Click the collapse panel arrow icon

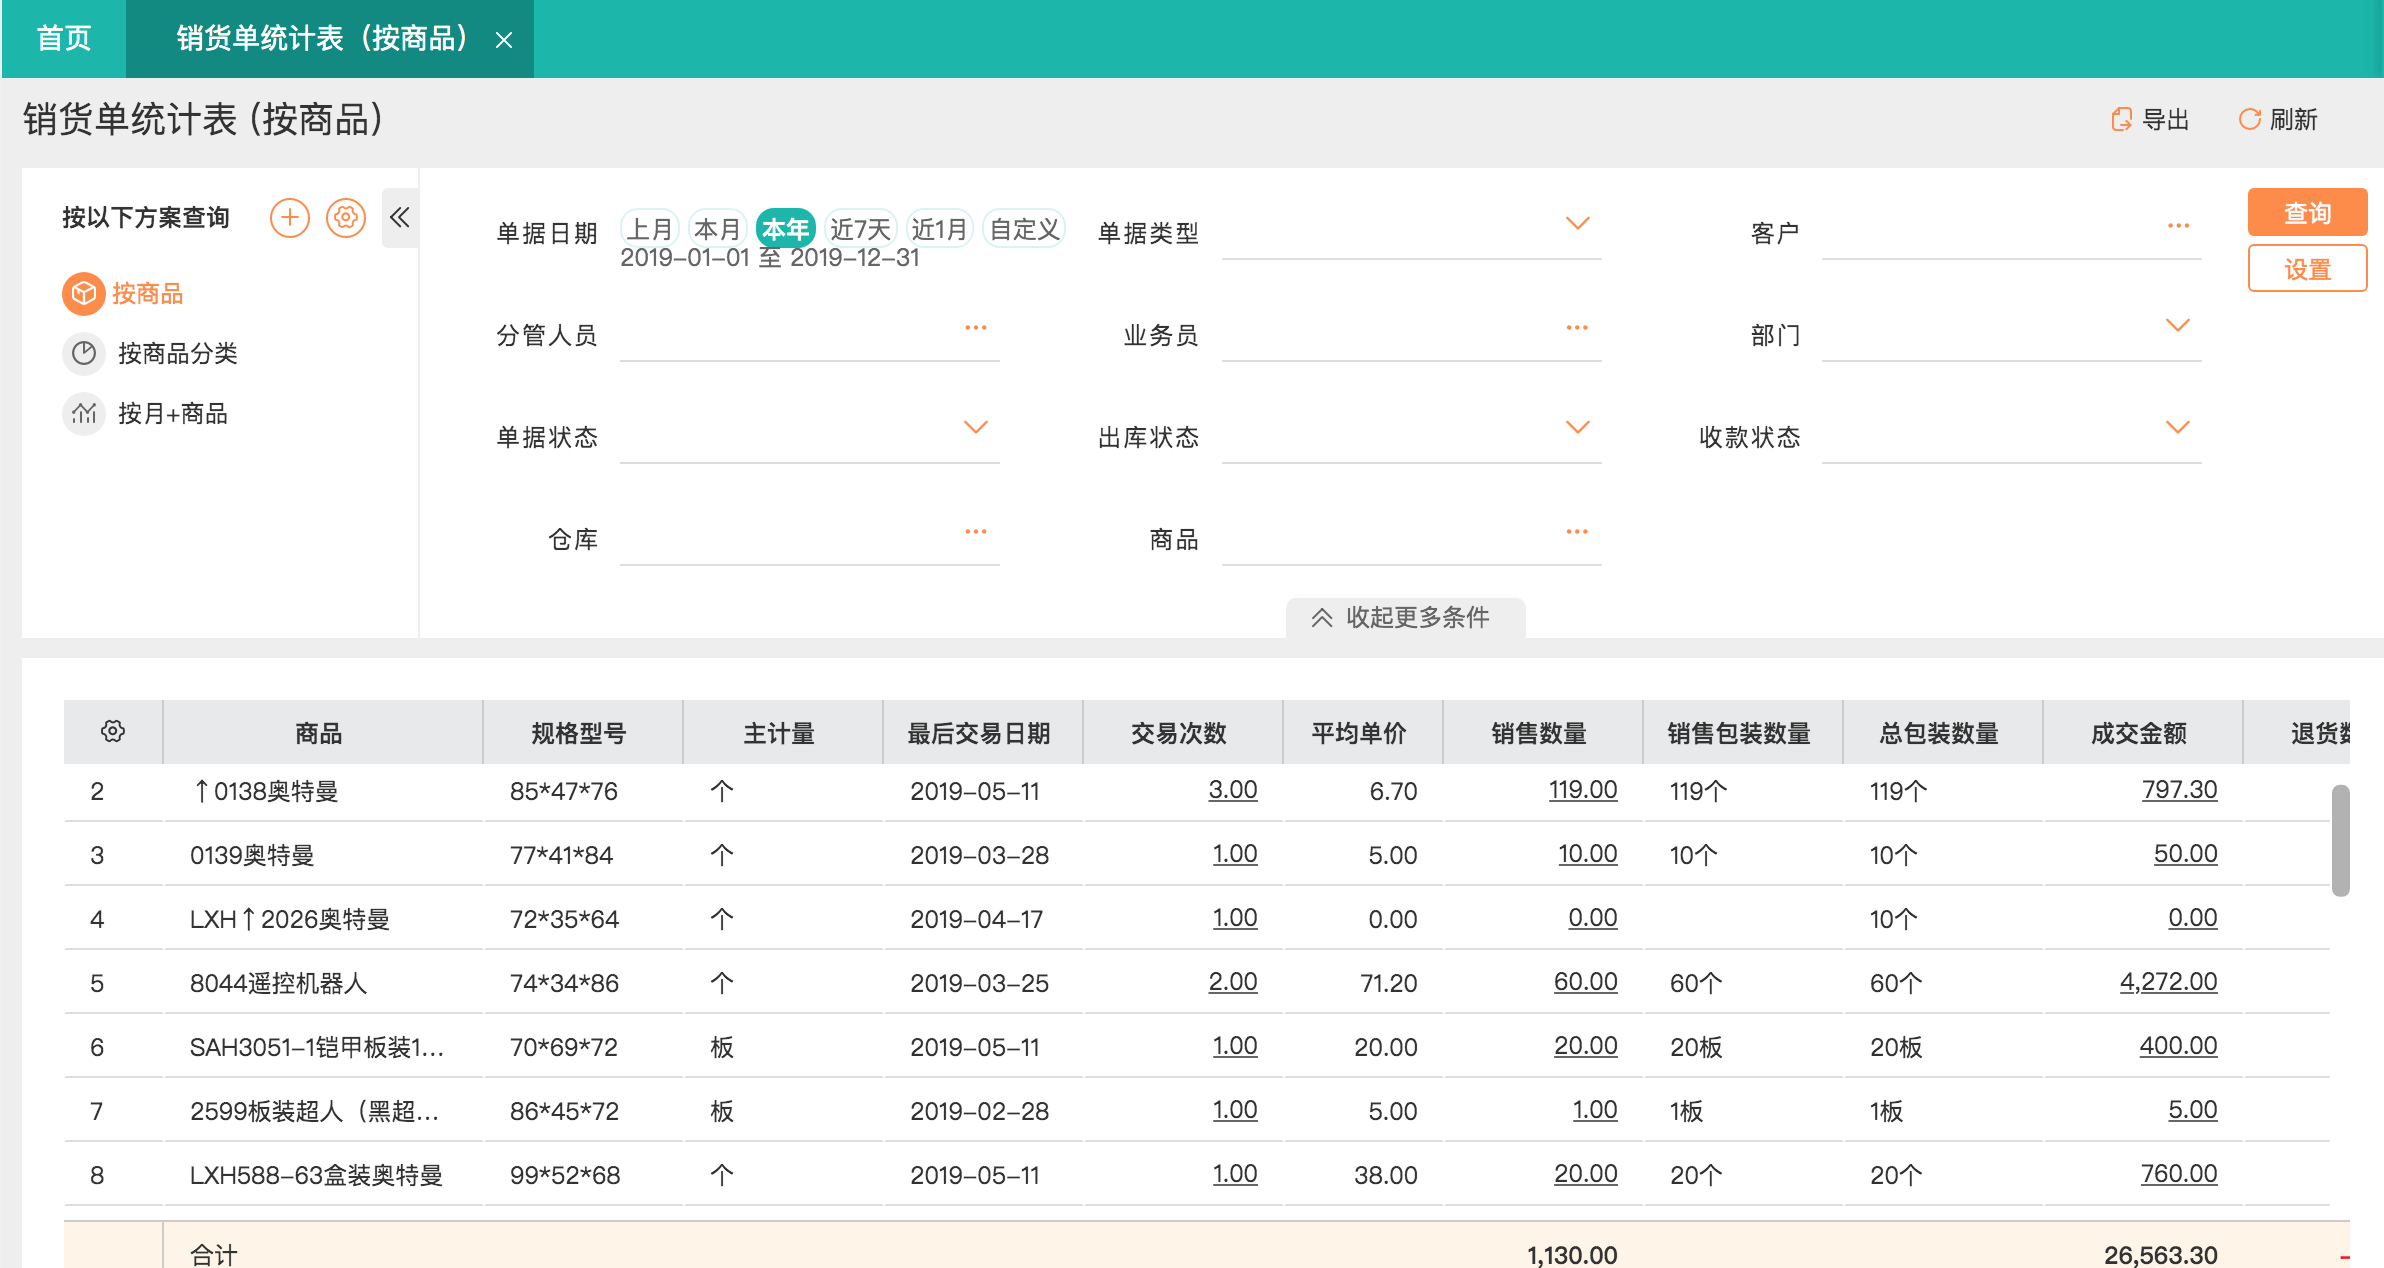pyautogui.click(x=400, y=219)
